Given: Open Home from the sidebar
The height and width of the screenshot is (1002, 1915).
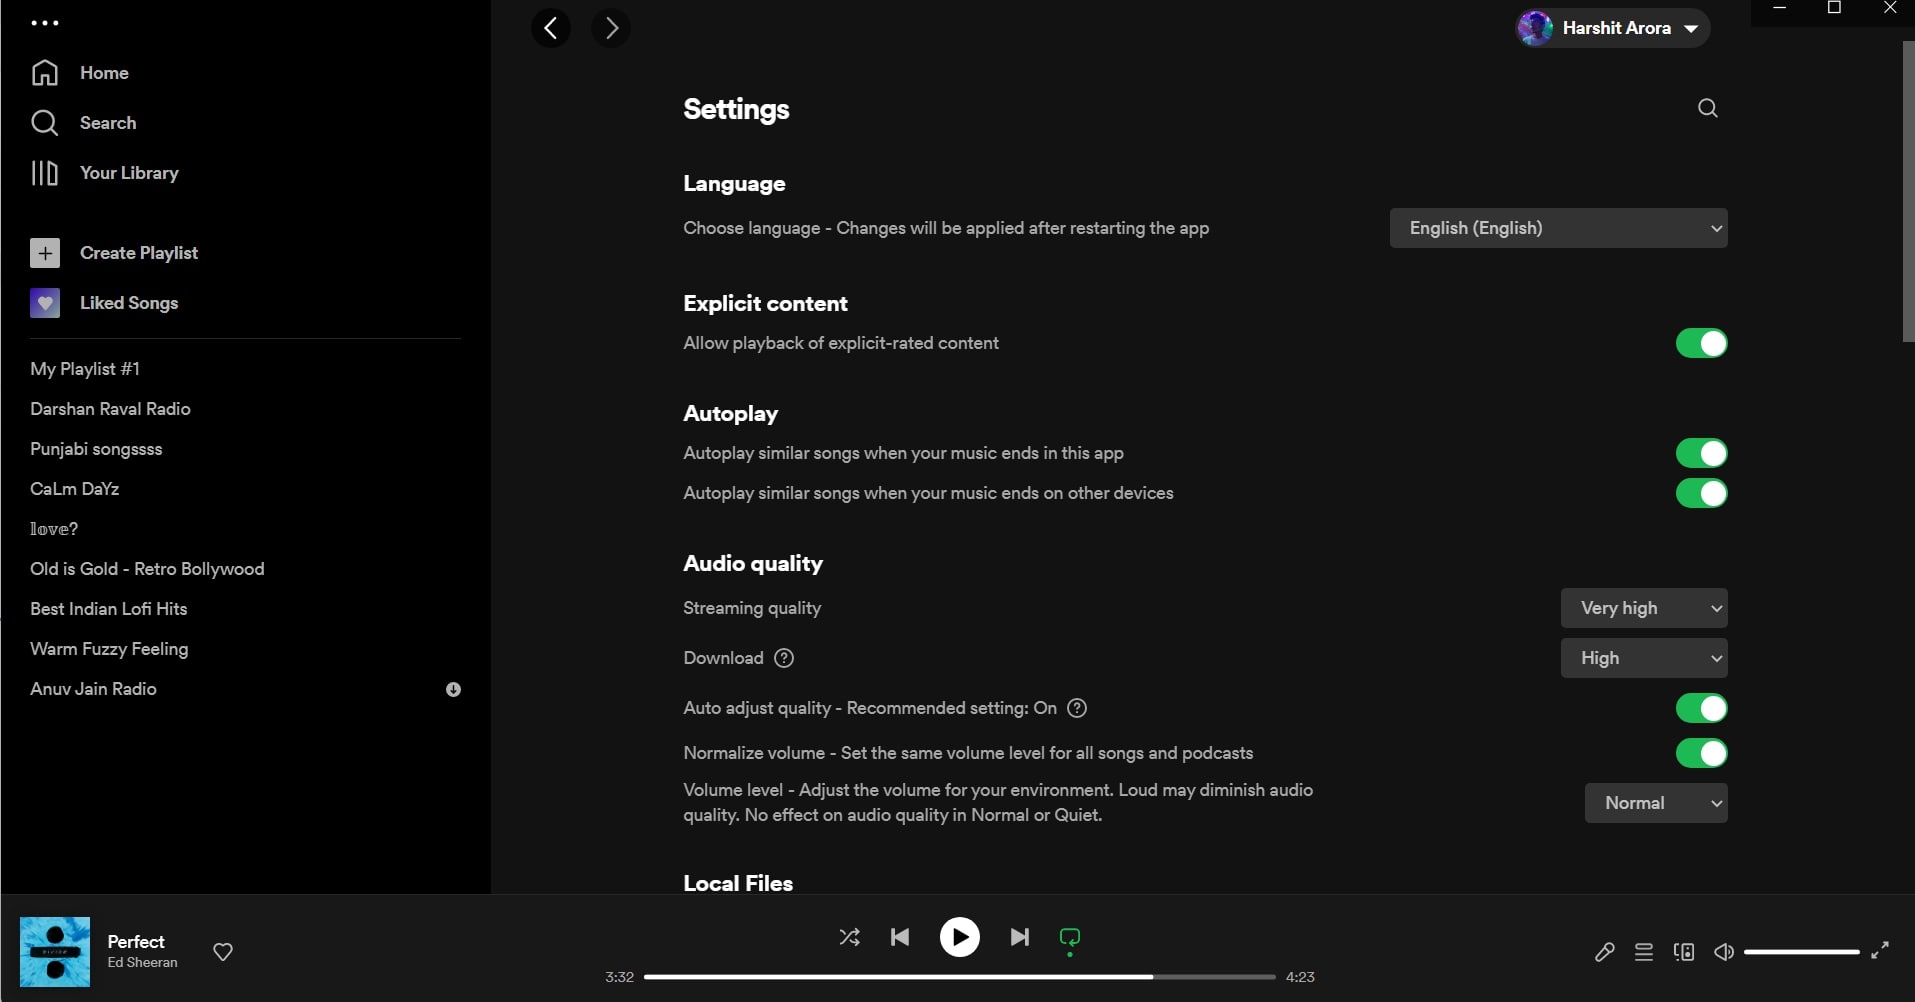Looking at the screenshot, I should (104, 72).
